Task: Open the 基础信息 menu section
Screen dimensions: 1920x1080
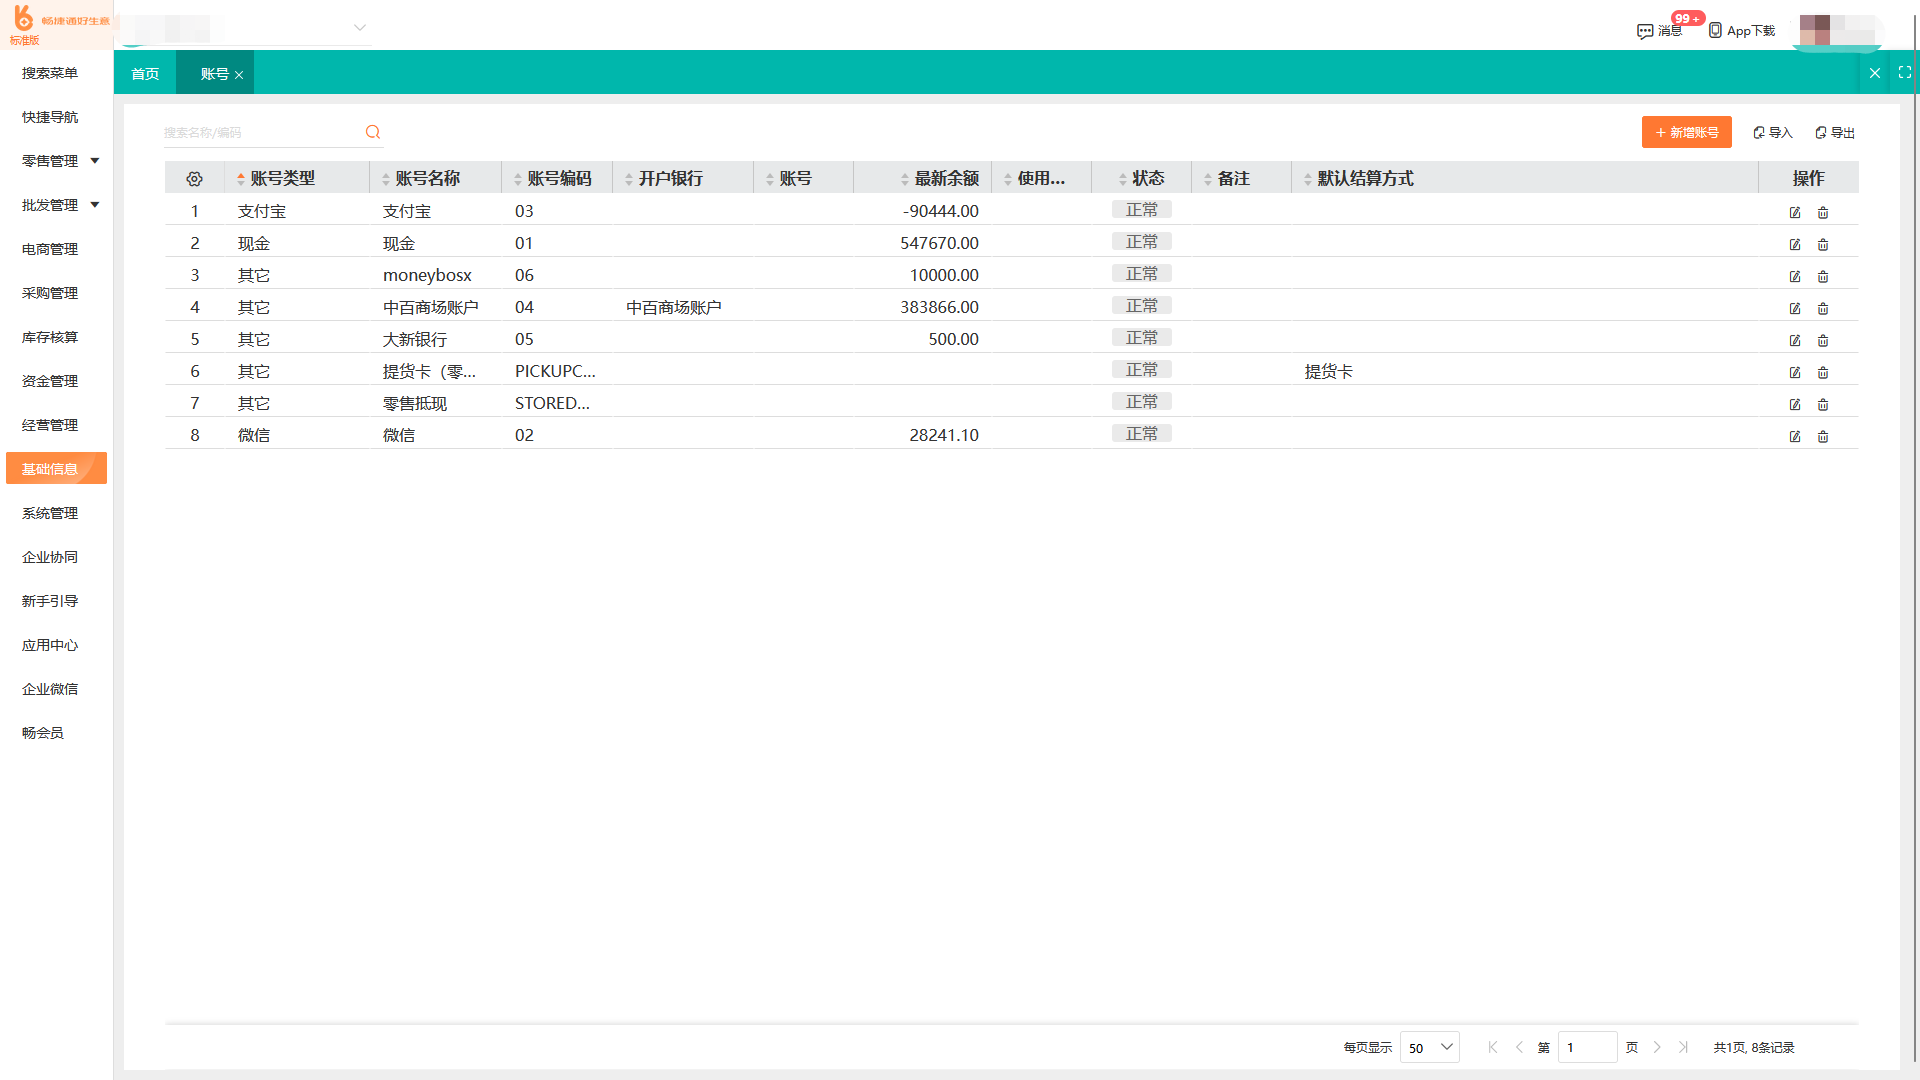Action: pos(53,468)
